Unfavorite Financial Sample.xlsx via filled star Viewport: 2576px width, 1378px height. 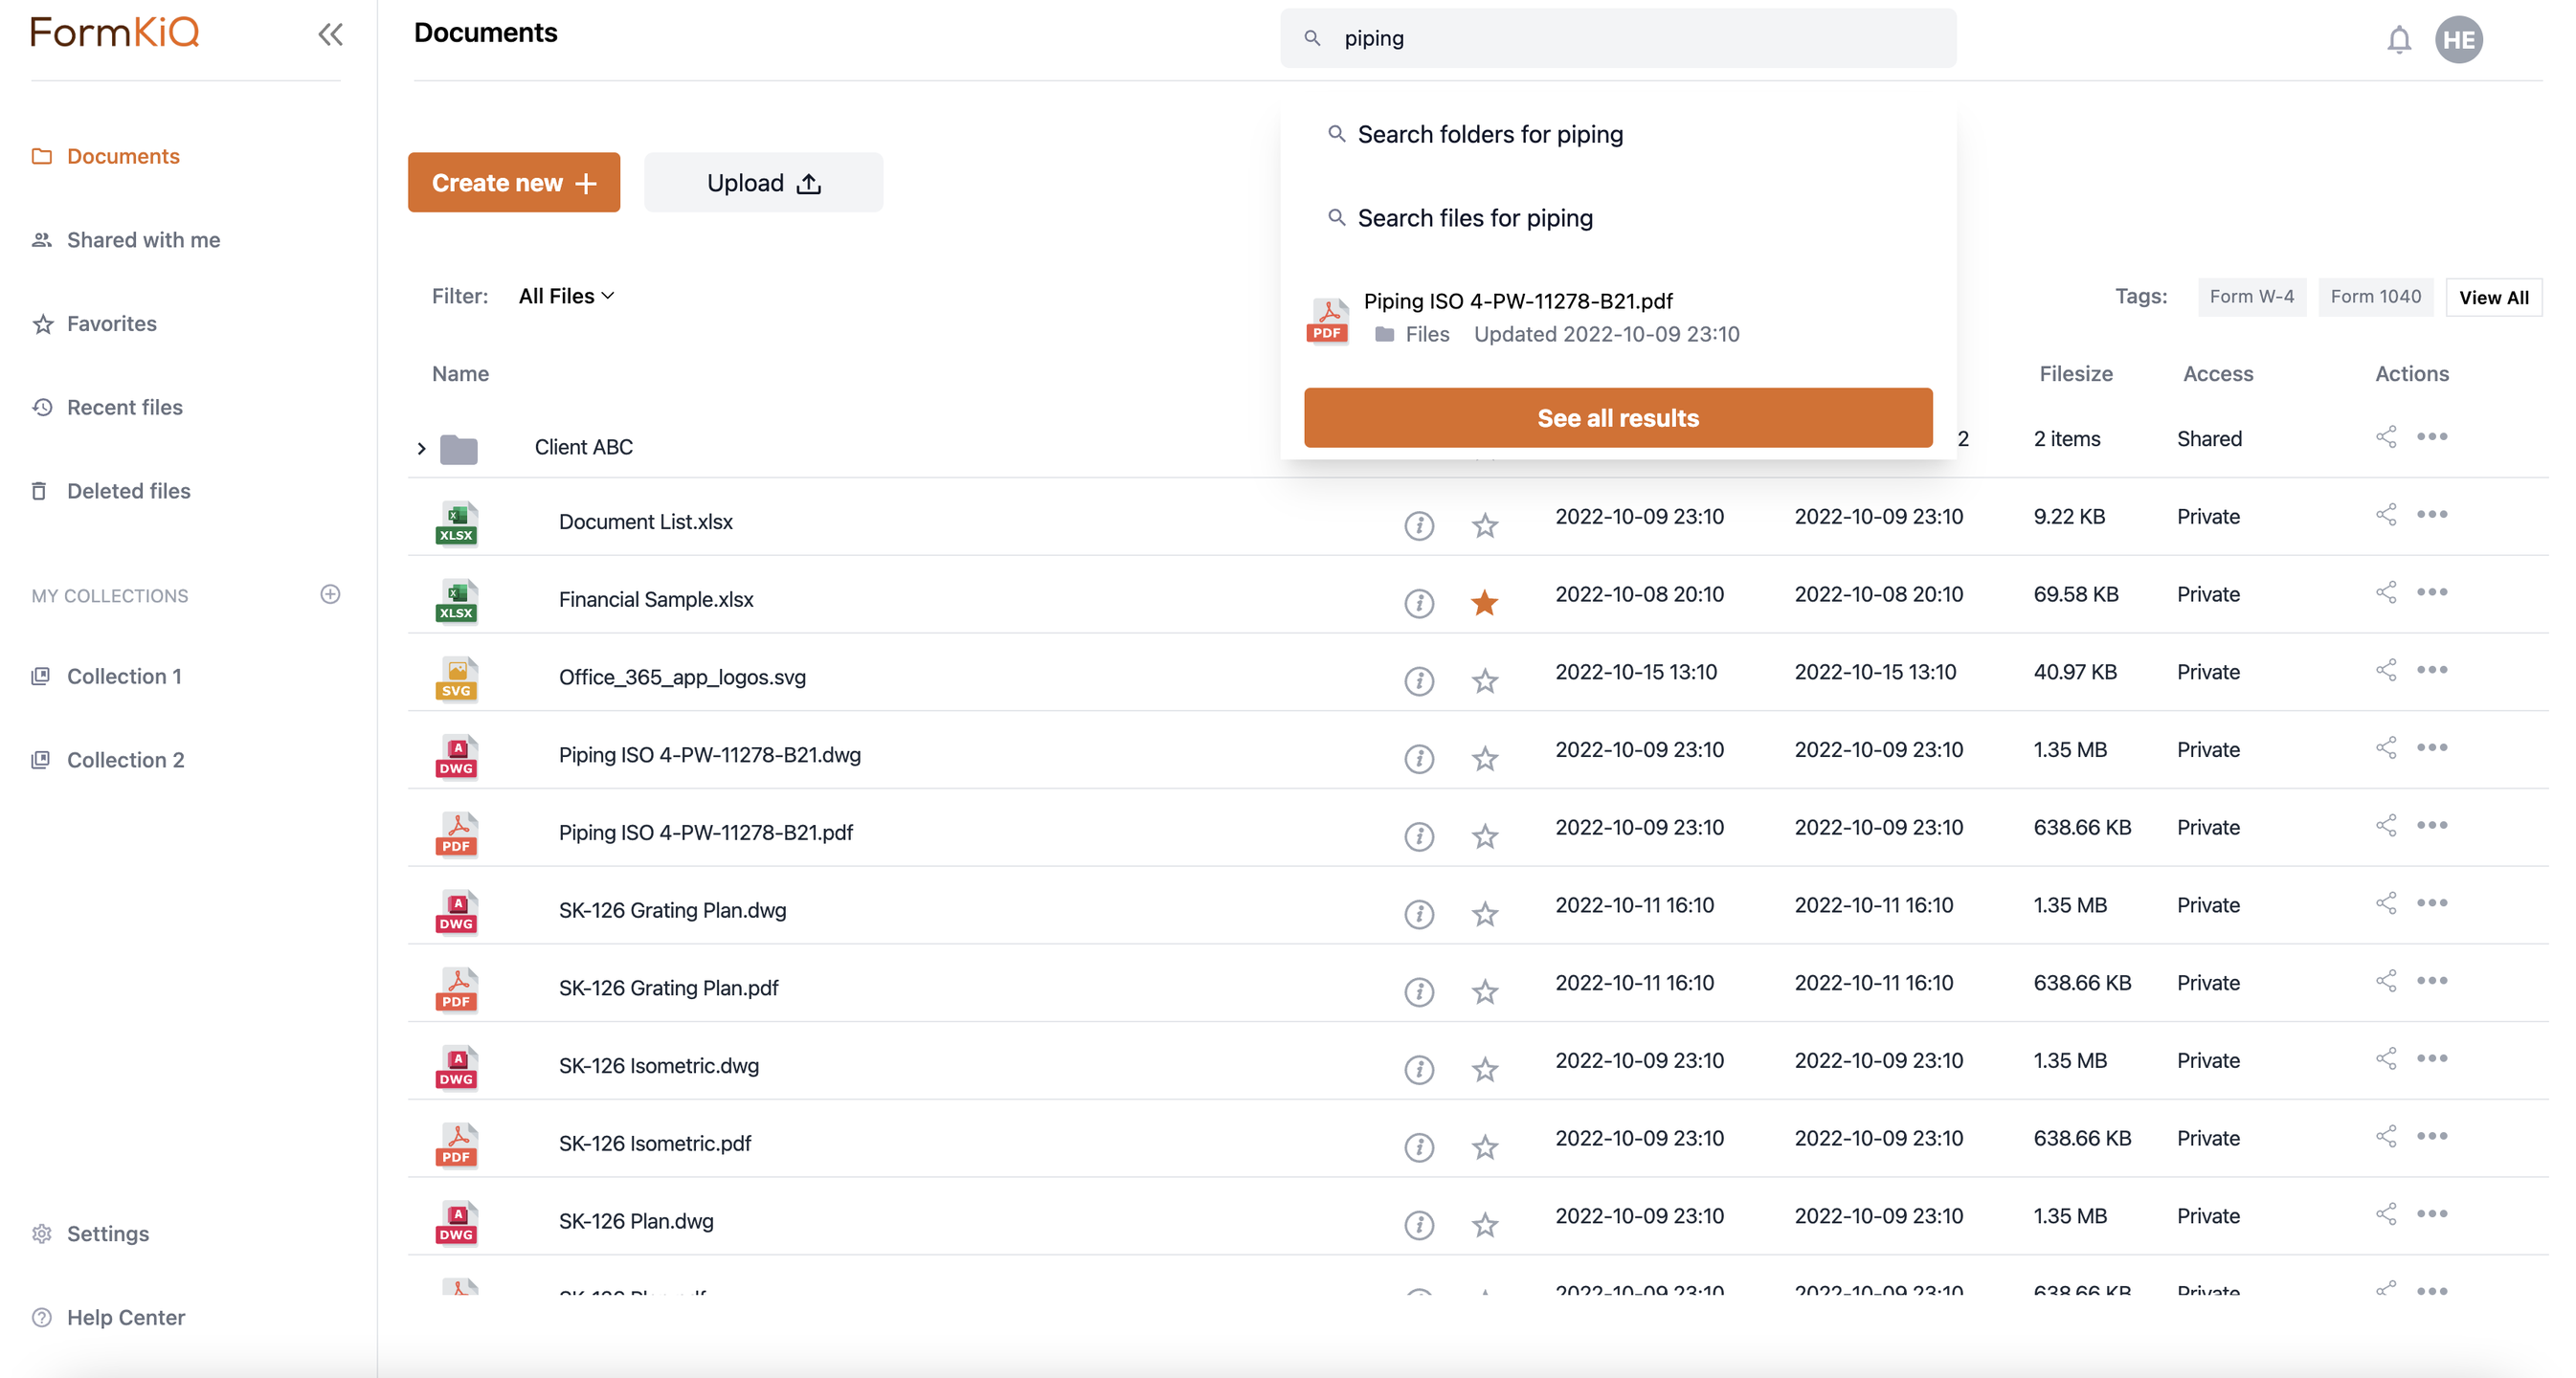point(1484,602)
